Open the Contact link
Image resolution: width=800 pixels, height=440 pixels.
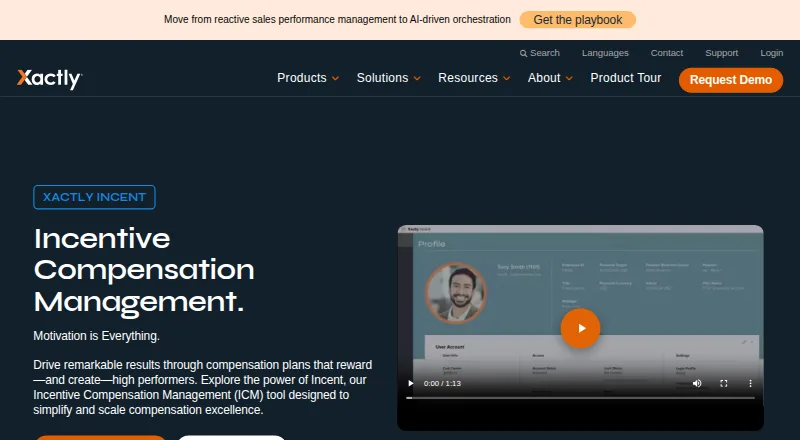pos(666,53)
